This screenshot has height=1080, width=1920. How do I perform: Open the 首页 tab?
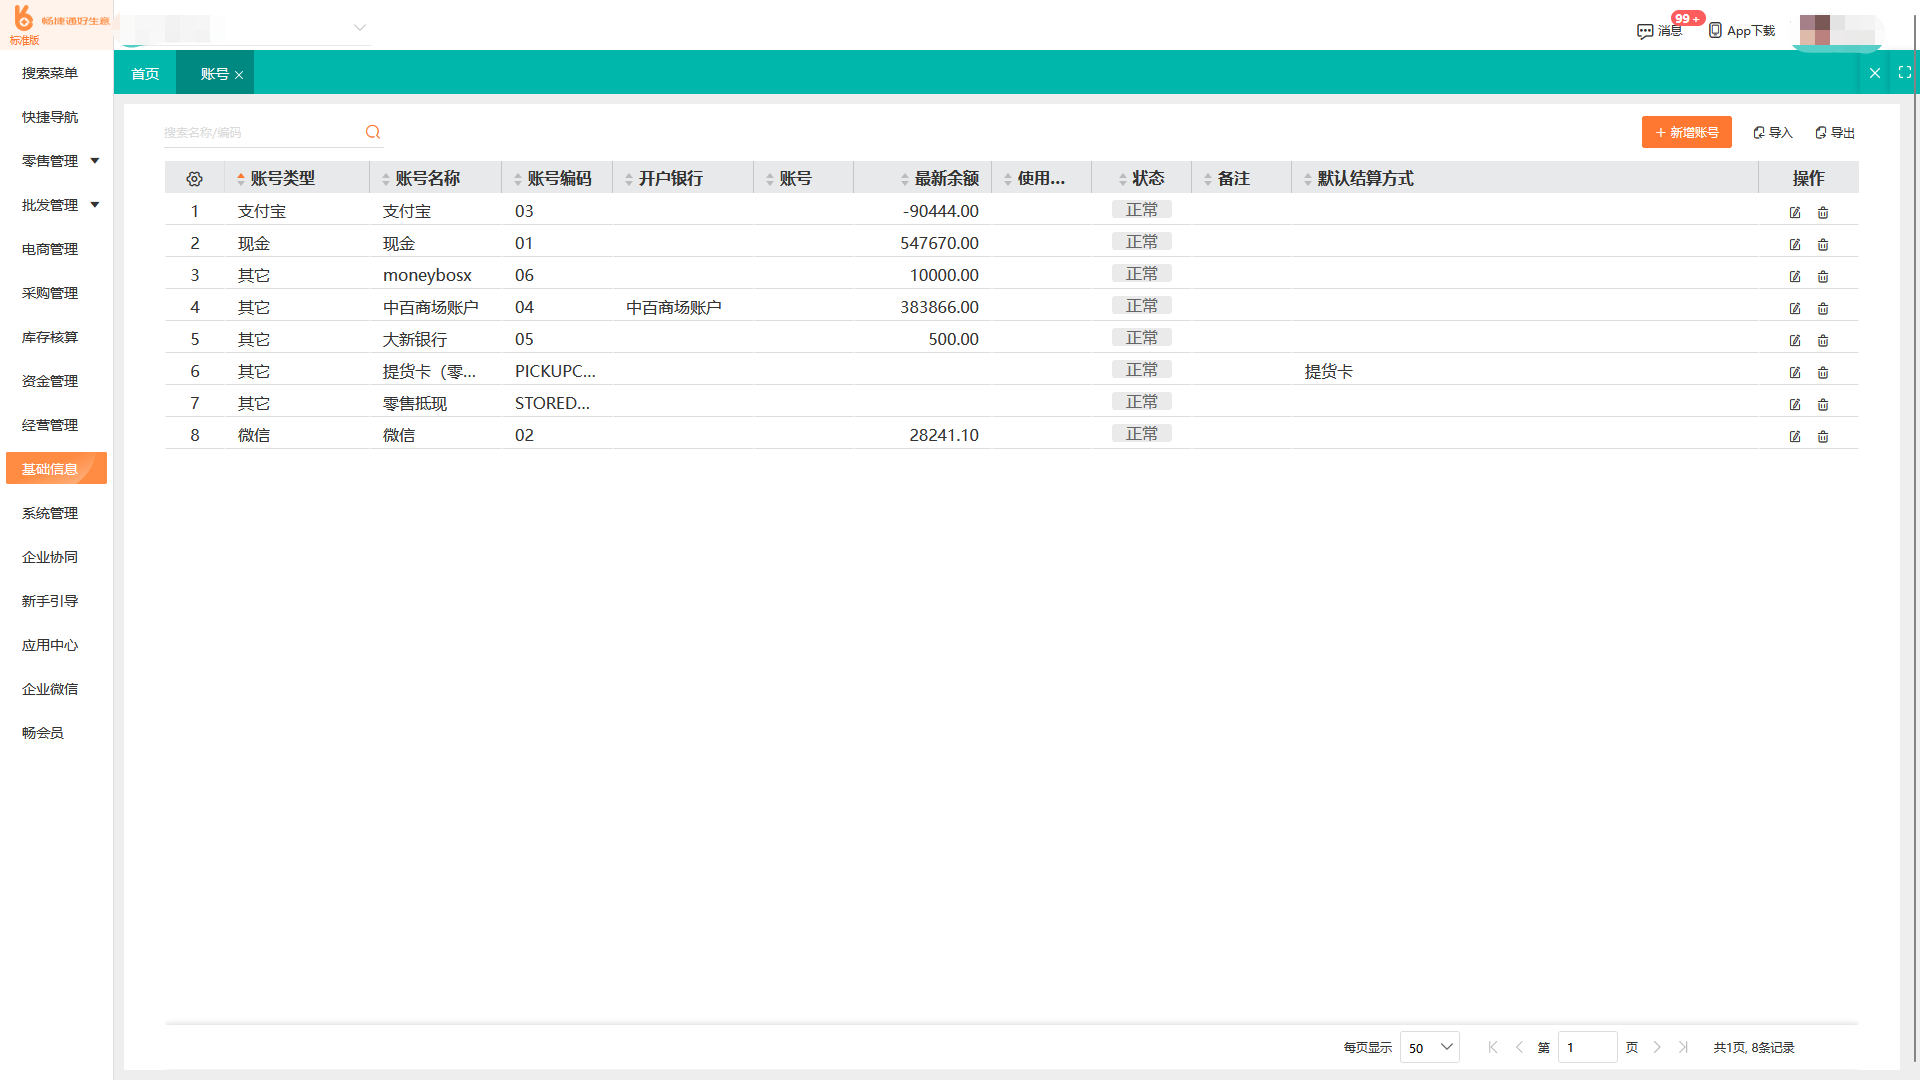pos(145,73)
